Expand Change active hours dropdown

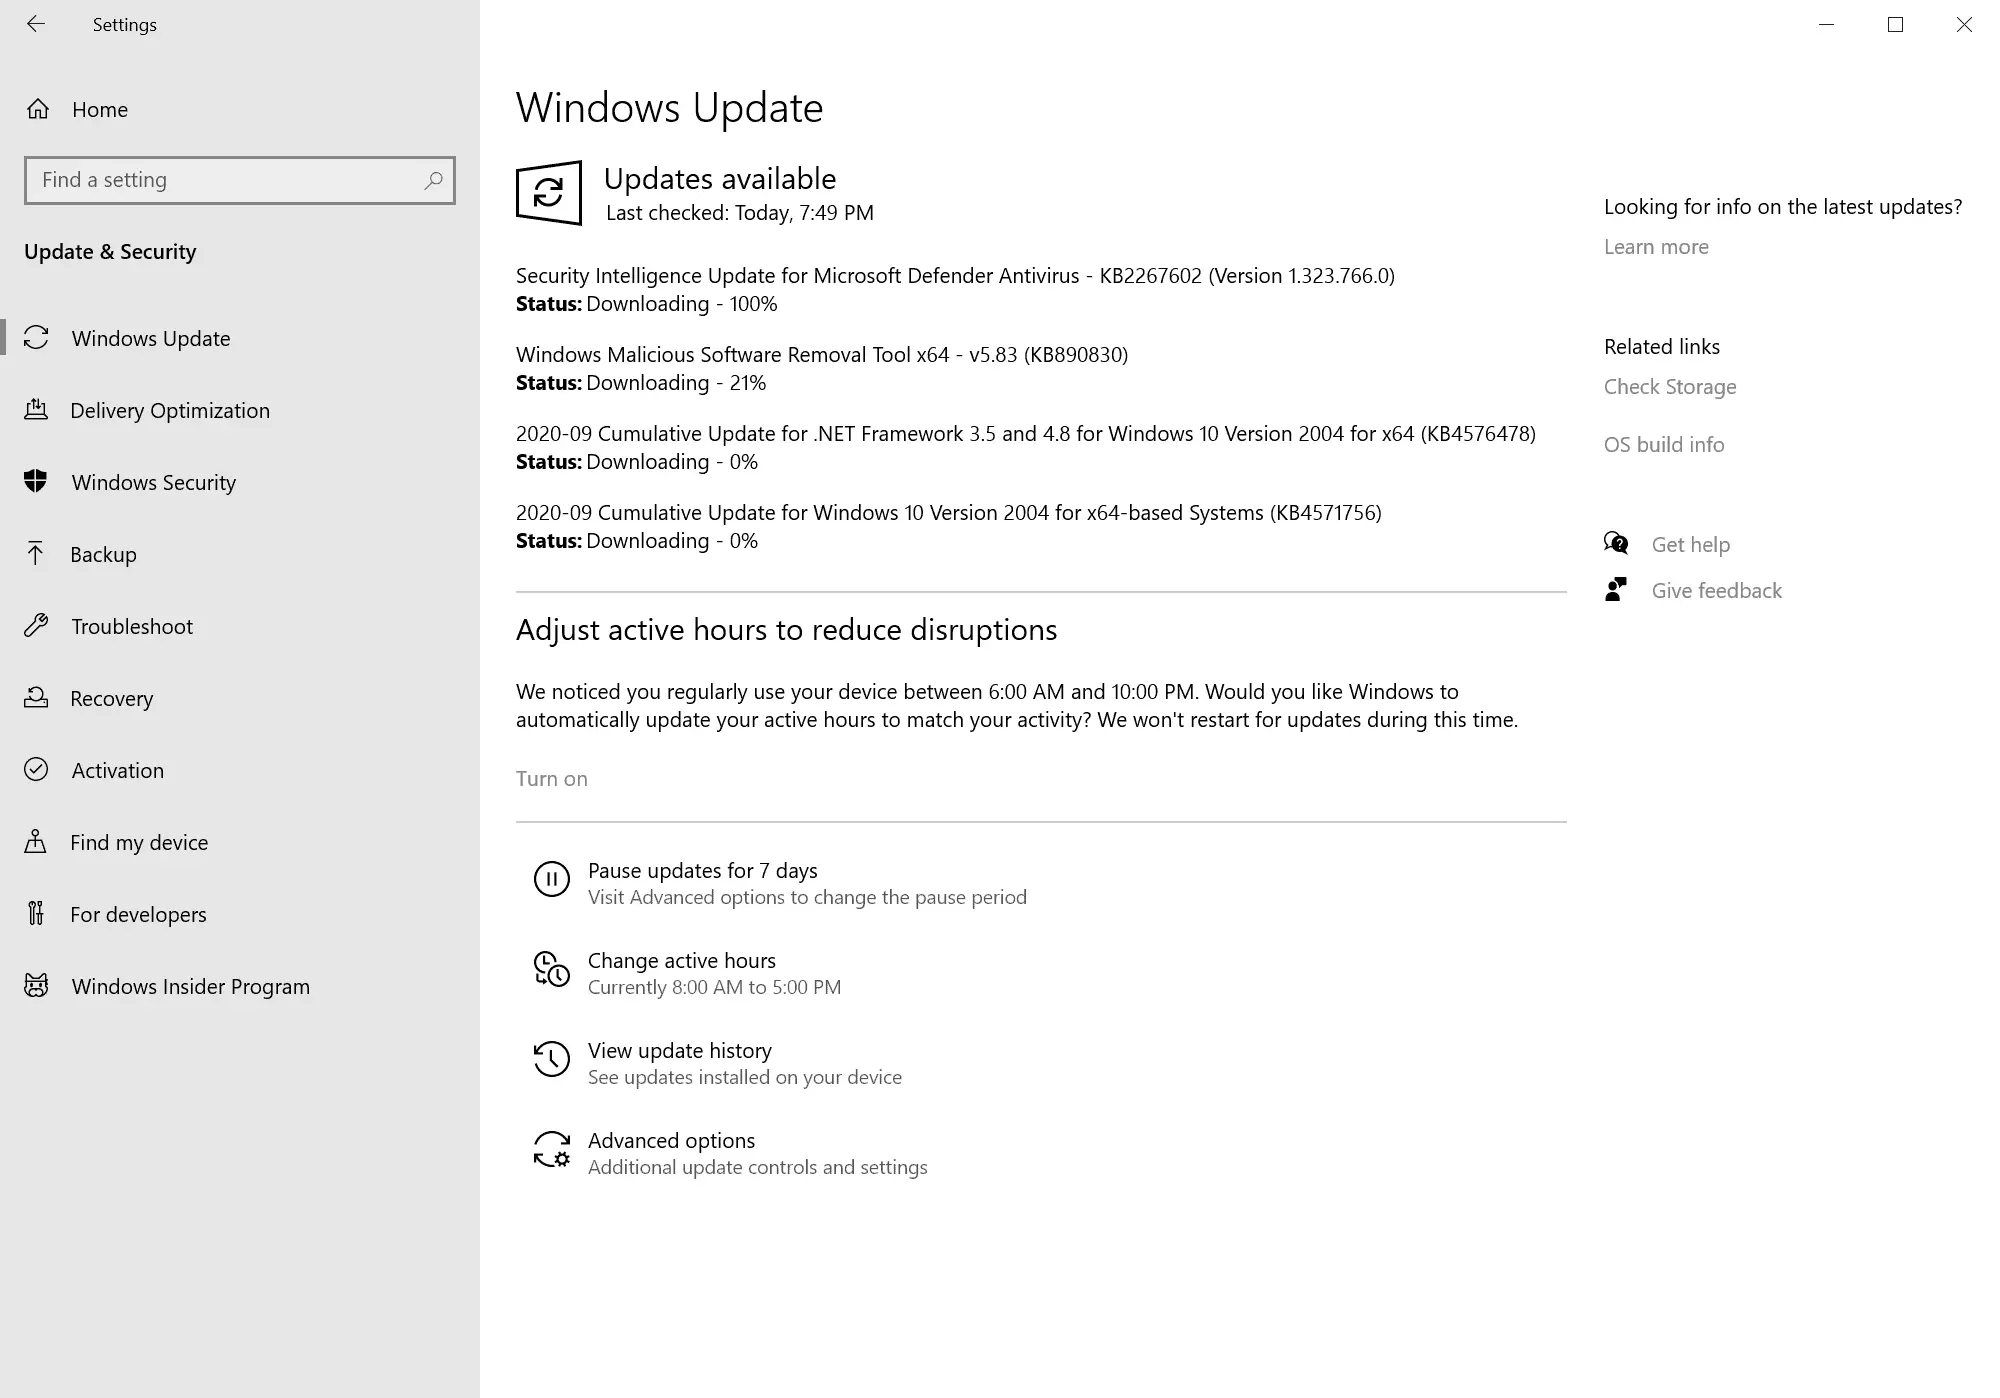[x=682, y=973]
